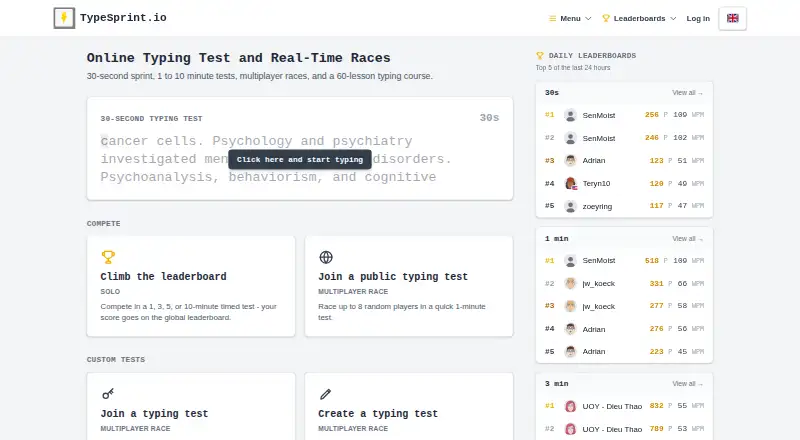Open the Menu dropdown
This screenshot has height=440, width=800.
pyautogui.click(x=570, y=18)
